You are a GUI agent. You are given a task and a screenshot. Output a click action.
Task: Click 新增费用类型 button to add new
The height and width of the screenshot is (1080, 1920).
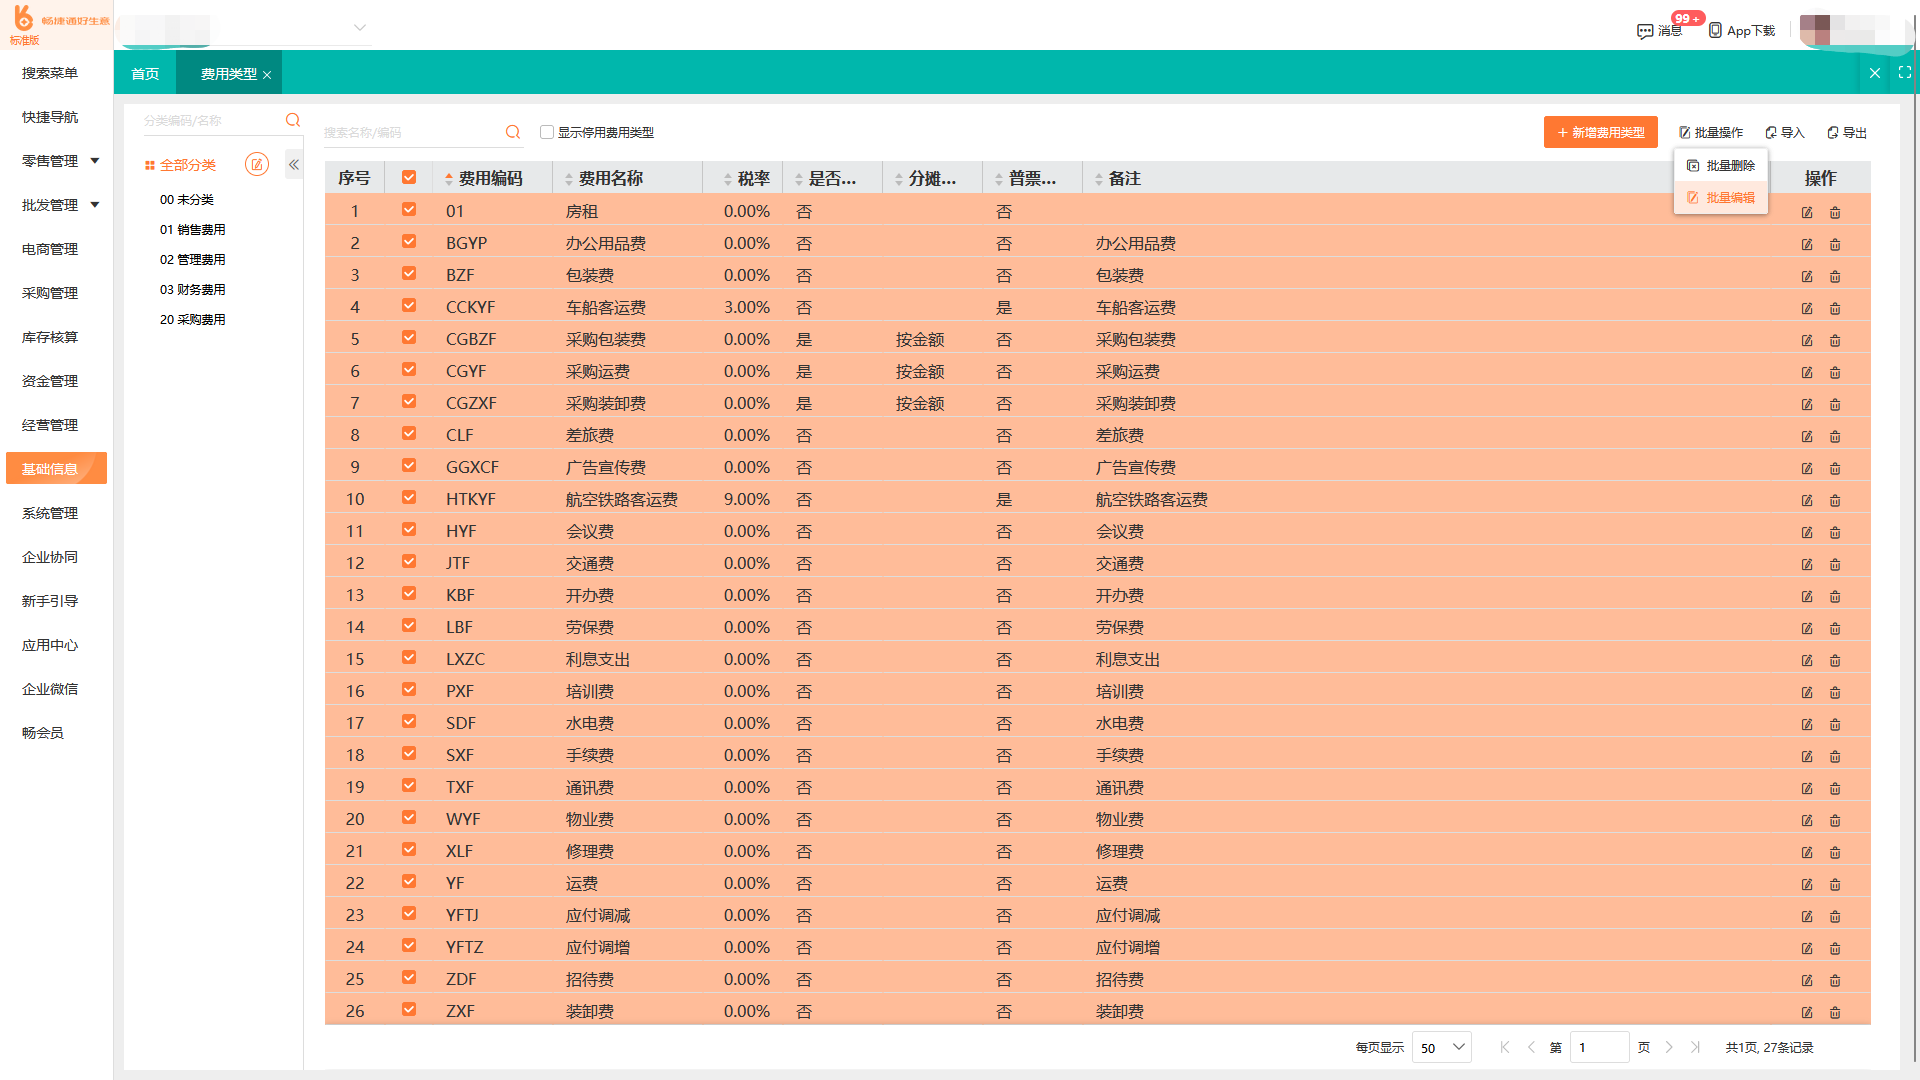click(x=1600, y=131)
